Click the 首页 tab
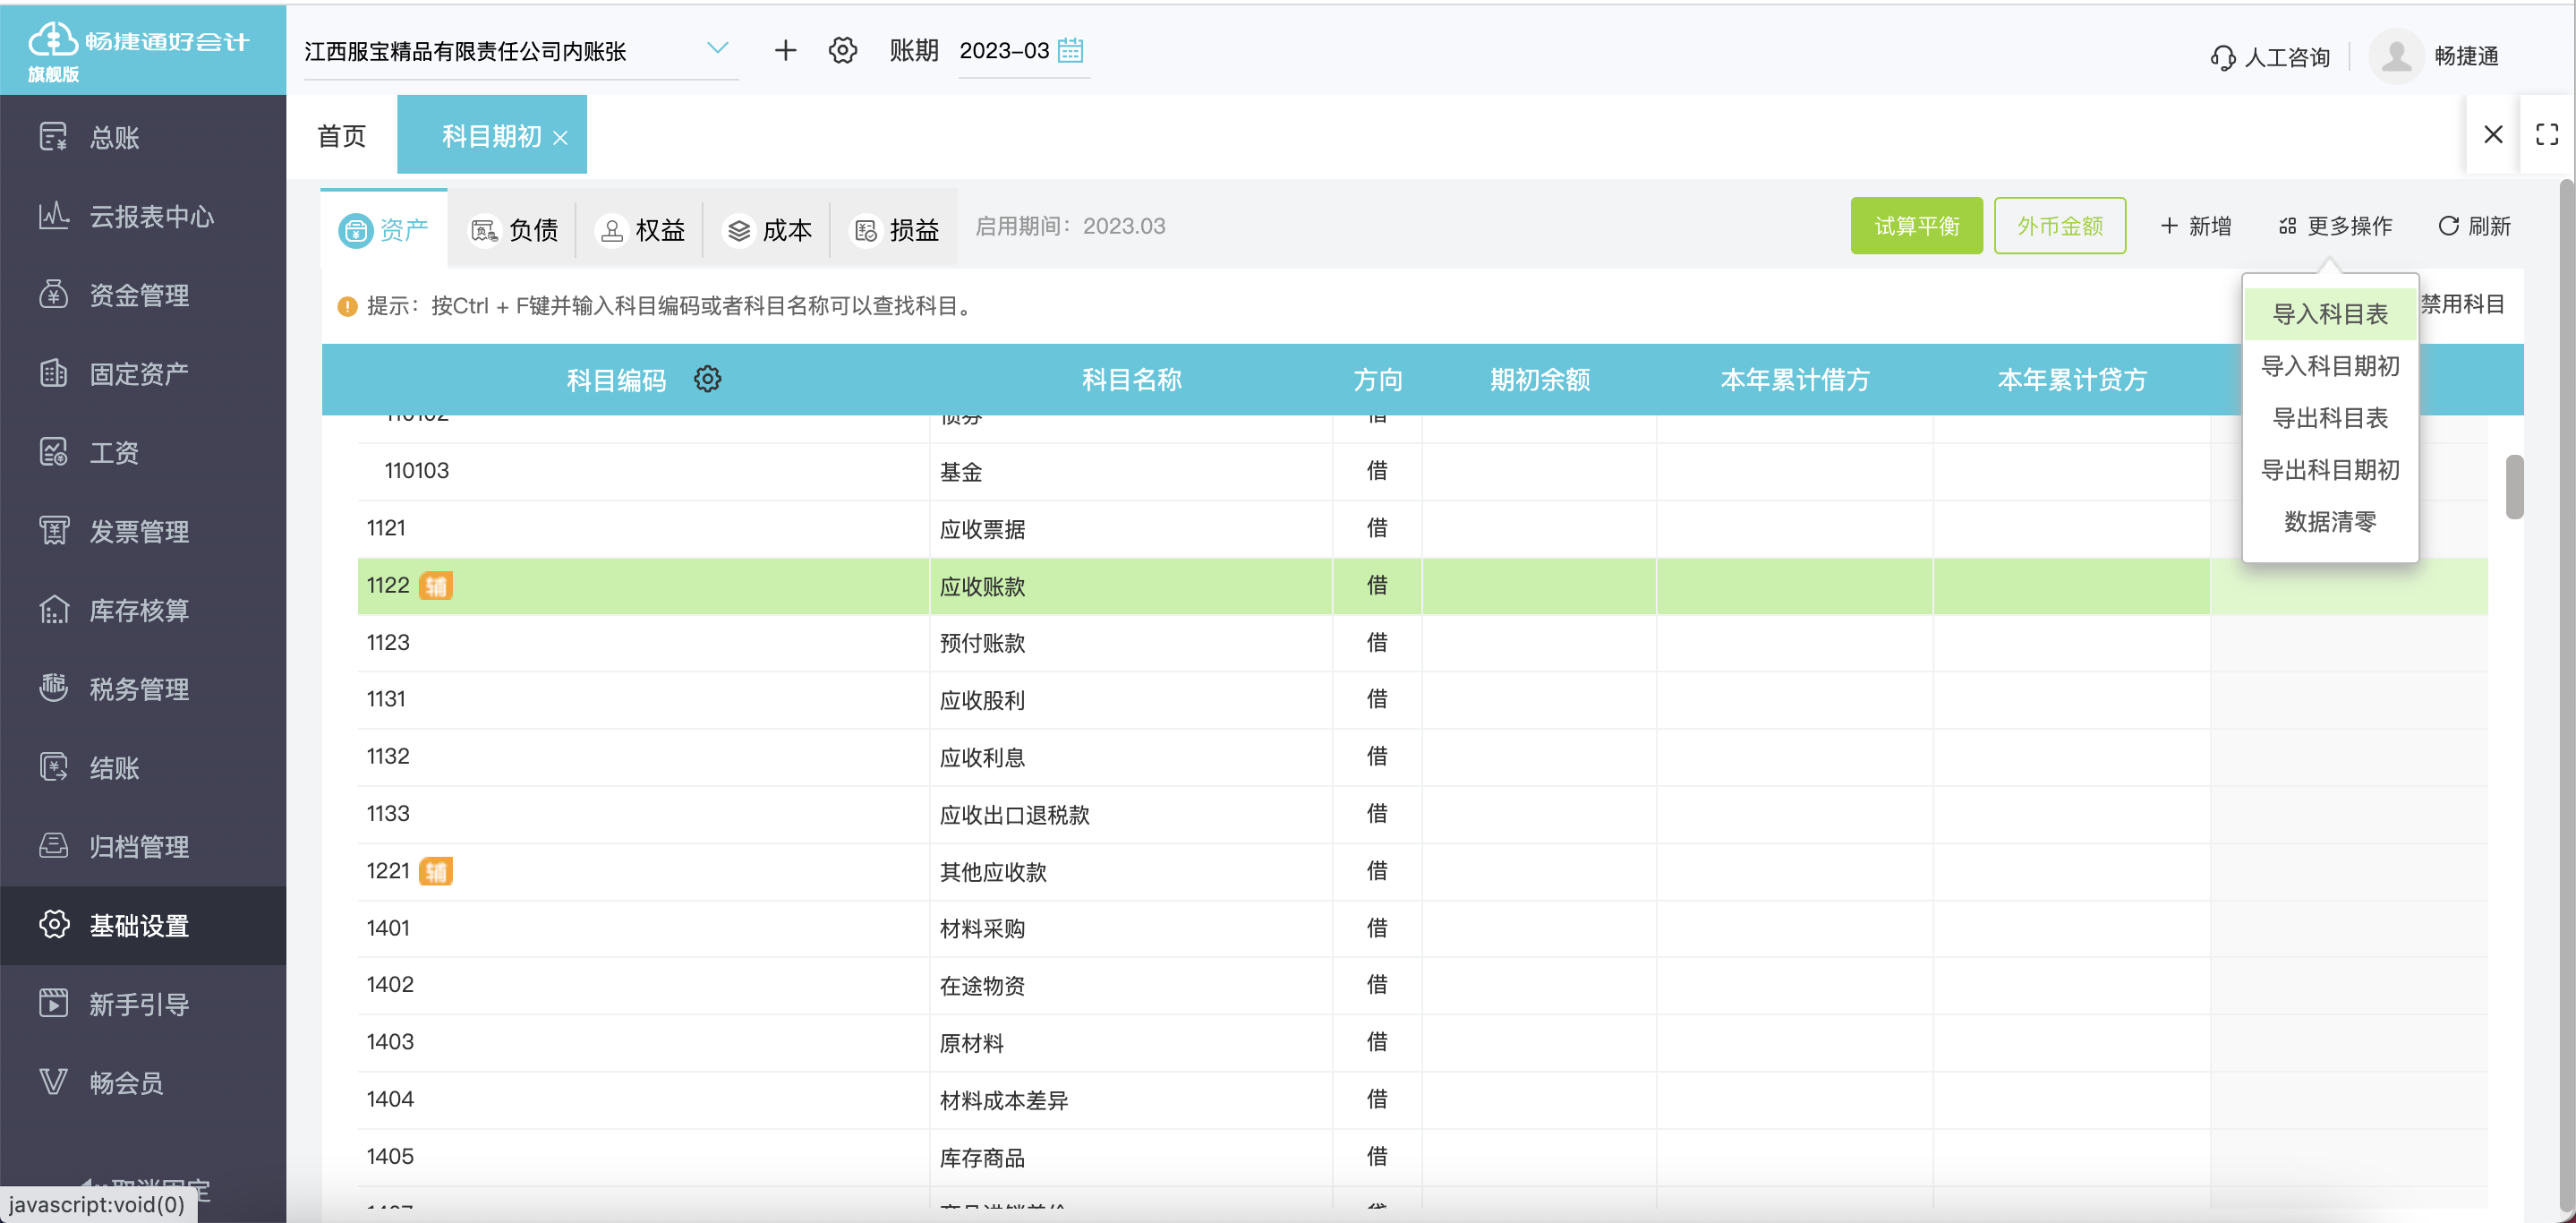2576x1223 pixels. click(x=344, y=136)
